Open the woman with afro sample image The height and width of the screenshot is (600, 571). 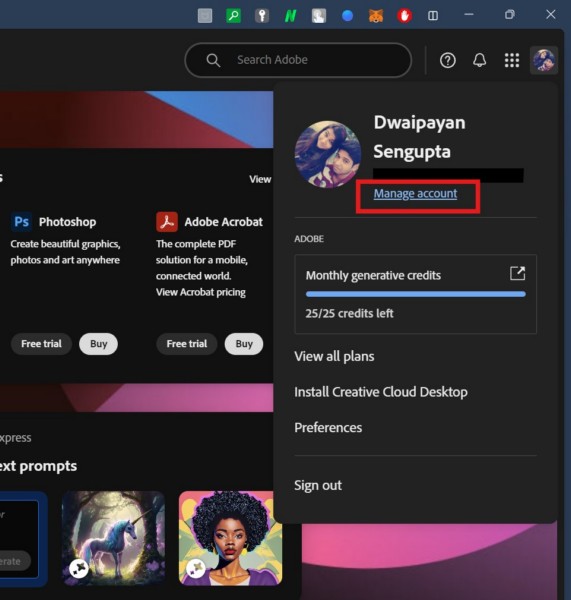[230, 538]
